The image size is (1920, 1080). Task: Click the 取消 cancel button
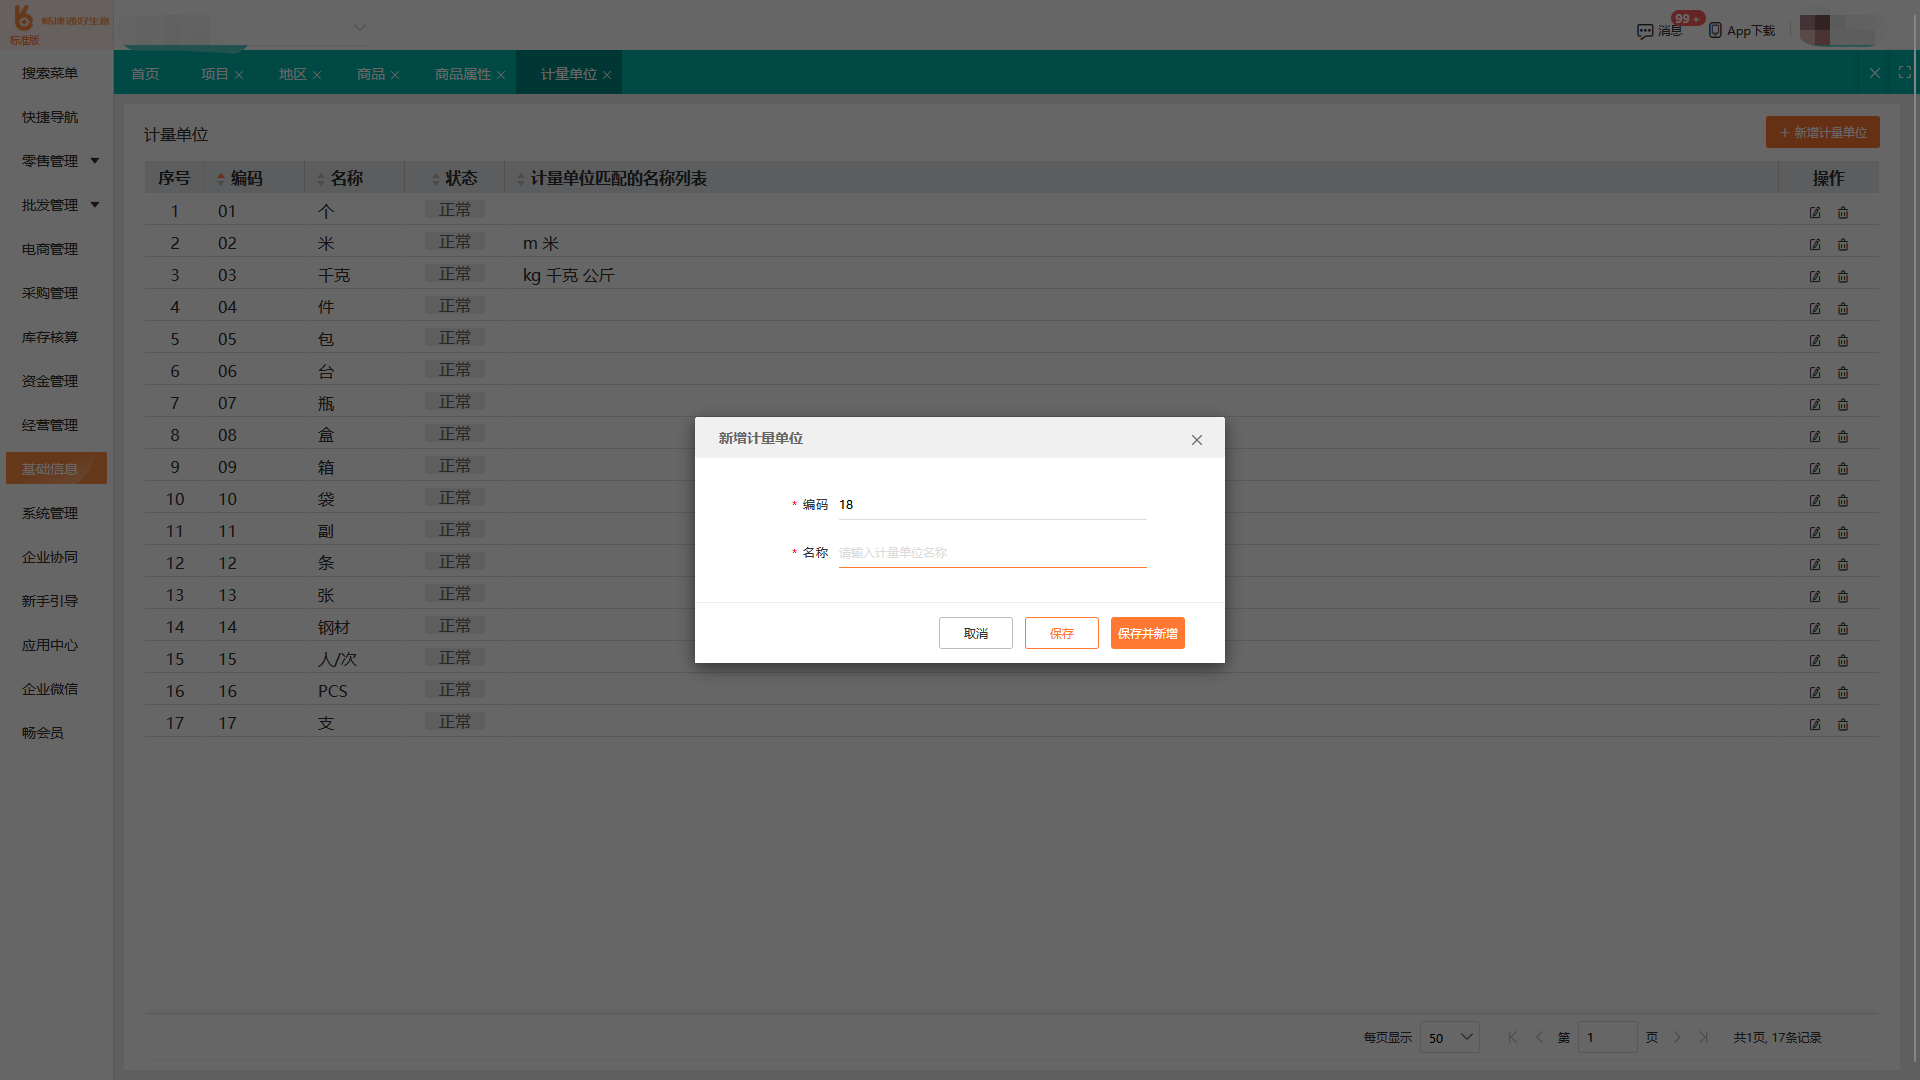pos(977,633)
